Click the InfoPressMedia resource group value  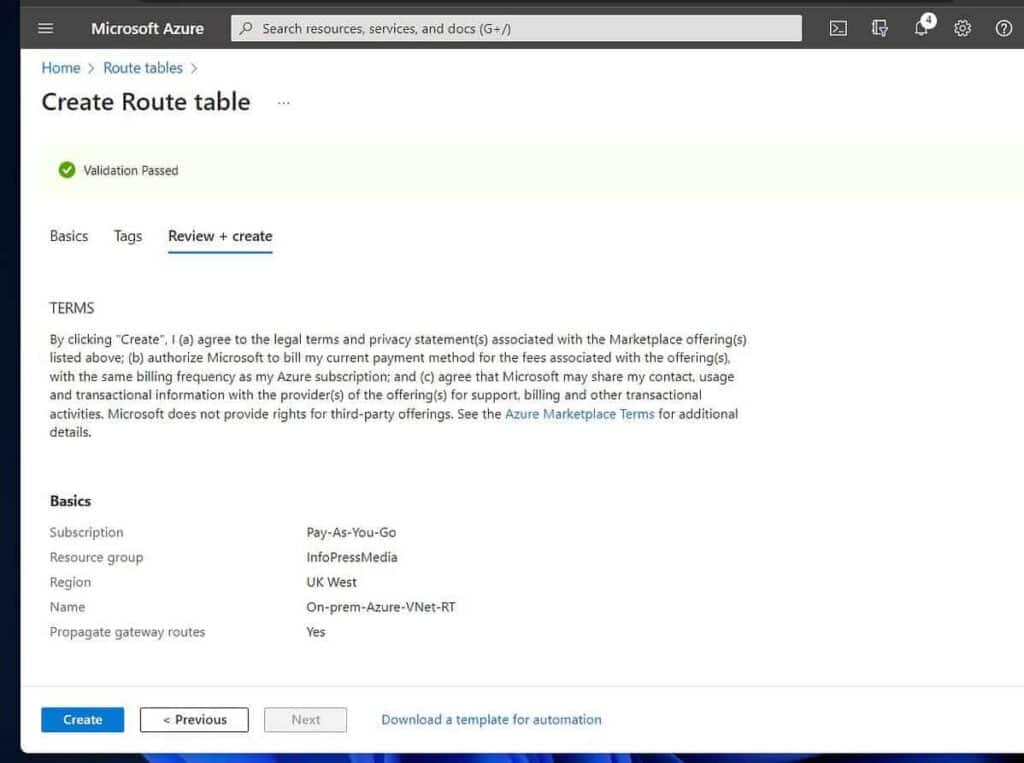[352, 557]
